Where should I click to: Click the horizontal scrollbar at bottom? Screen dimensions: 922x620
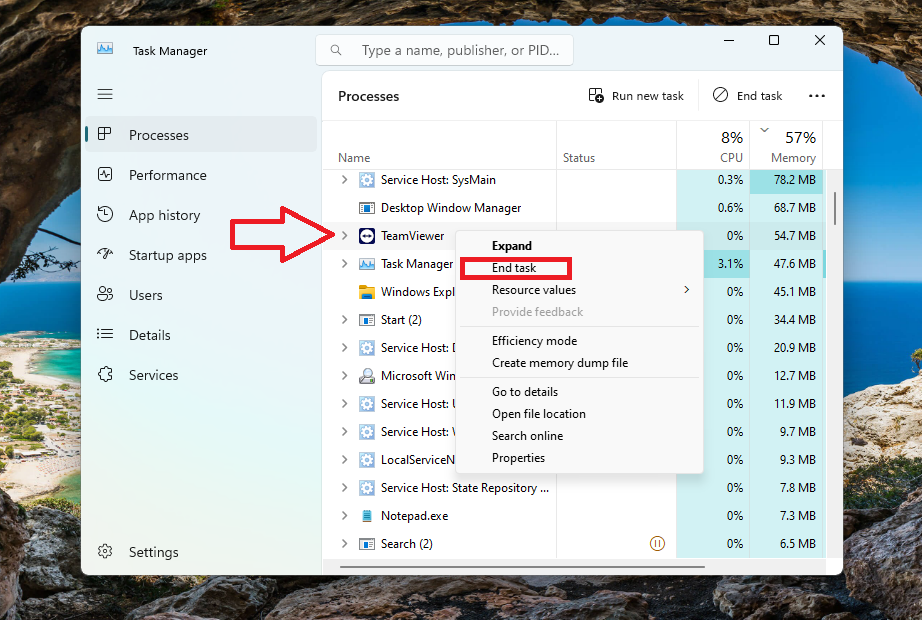(522, 567)
